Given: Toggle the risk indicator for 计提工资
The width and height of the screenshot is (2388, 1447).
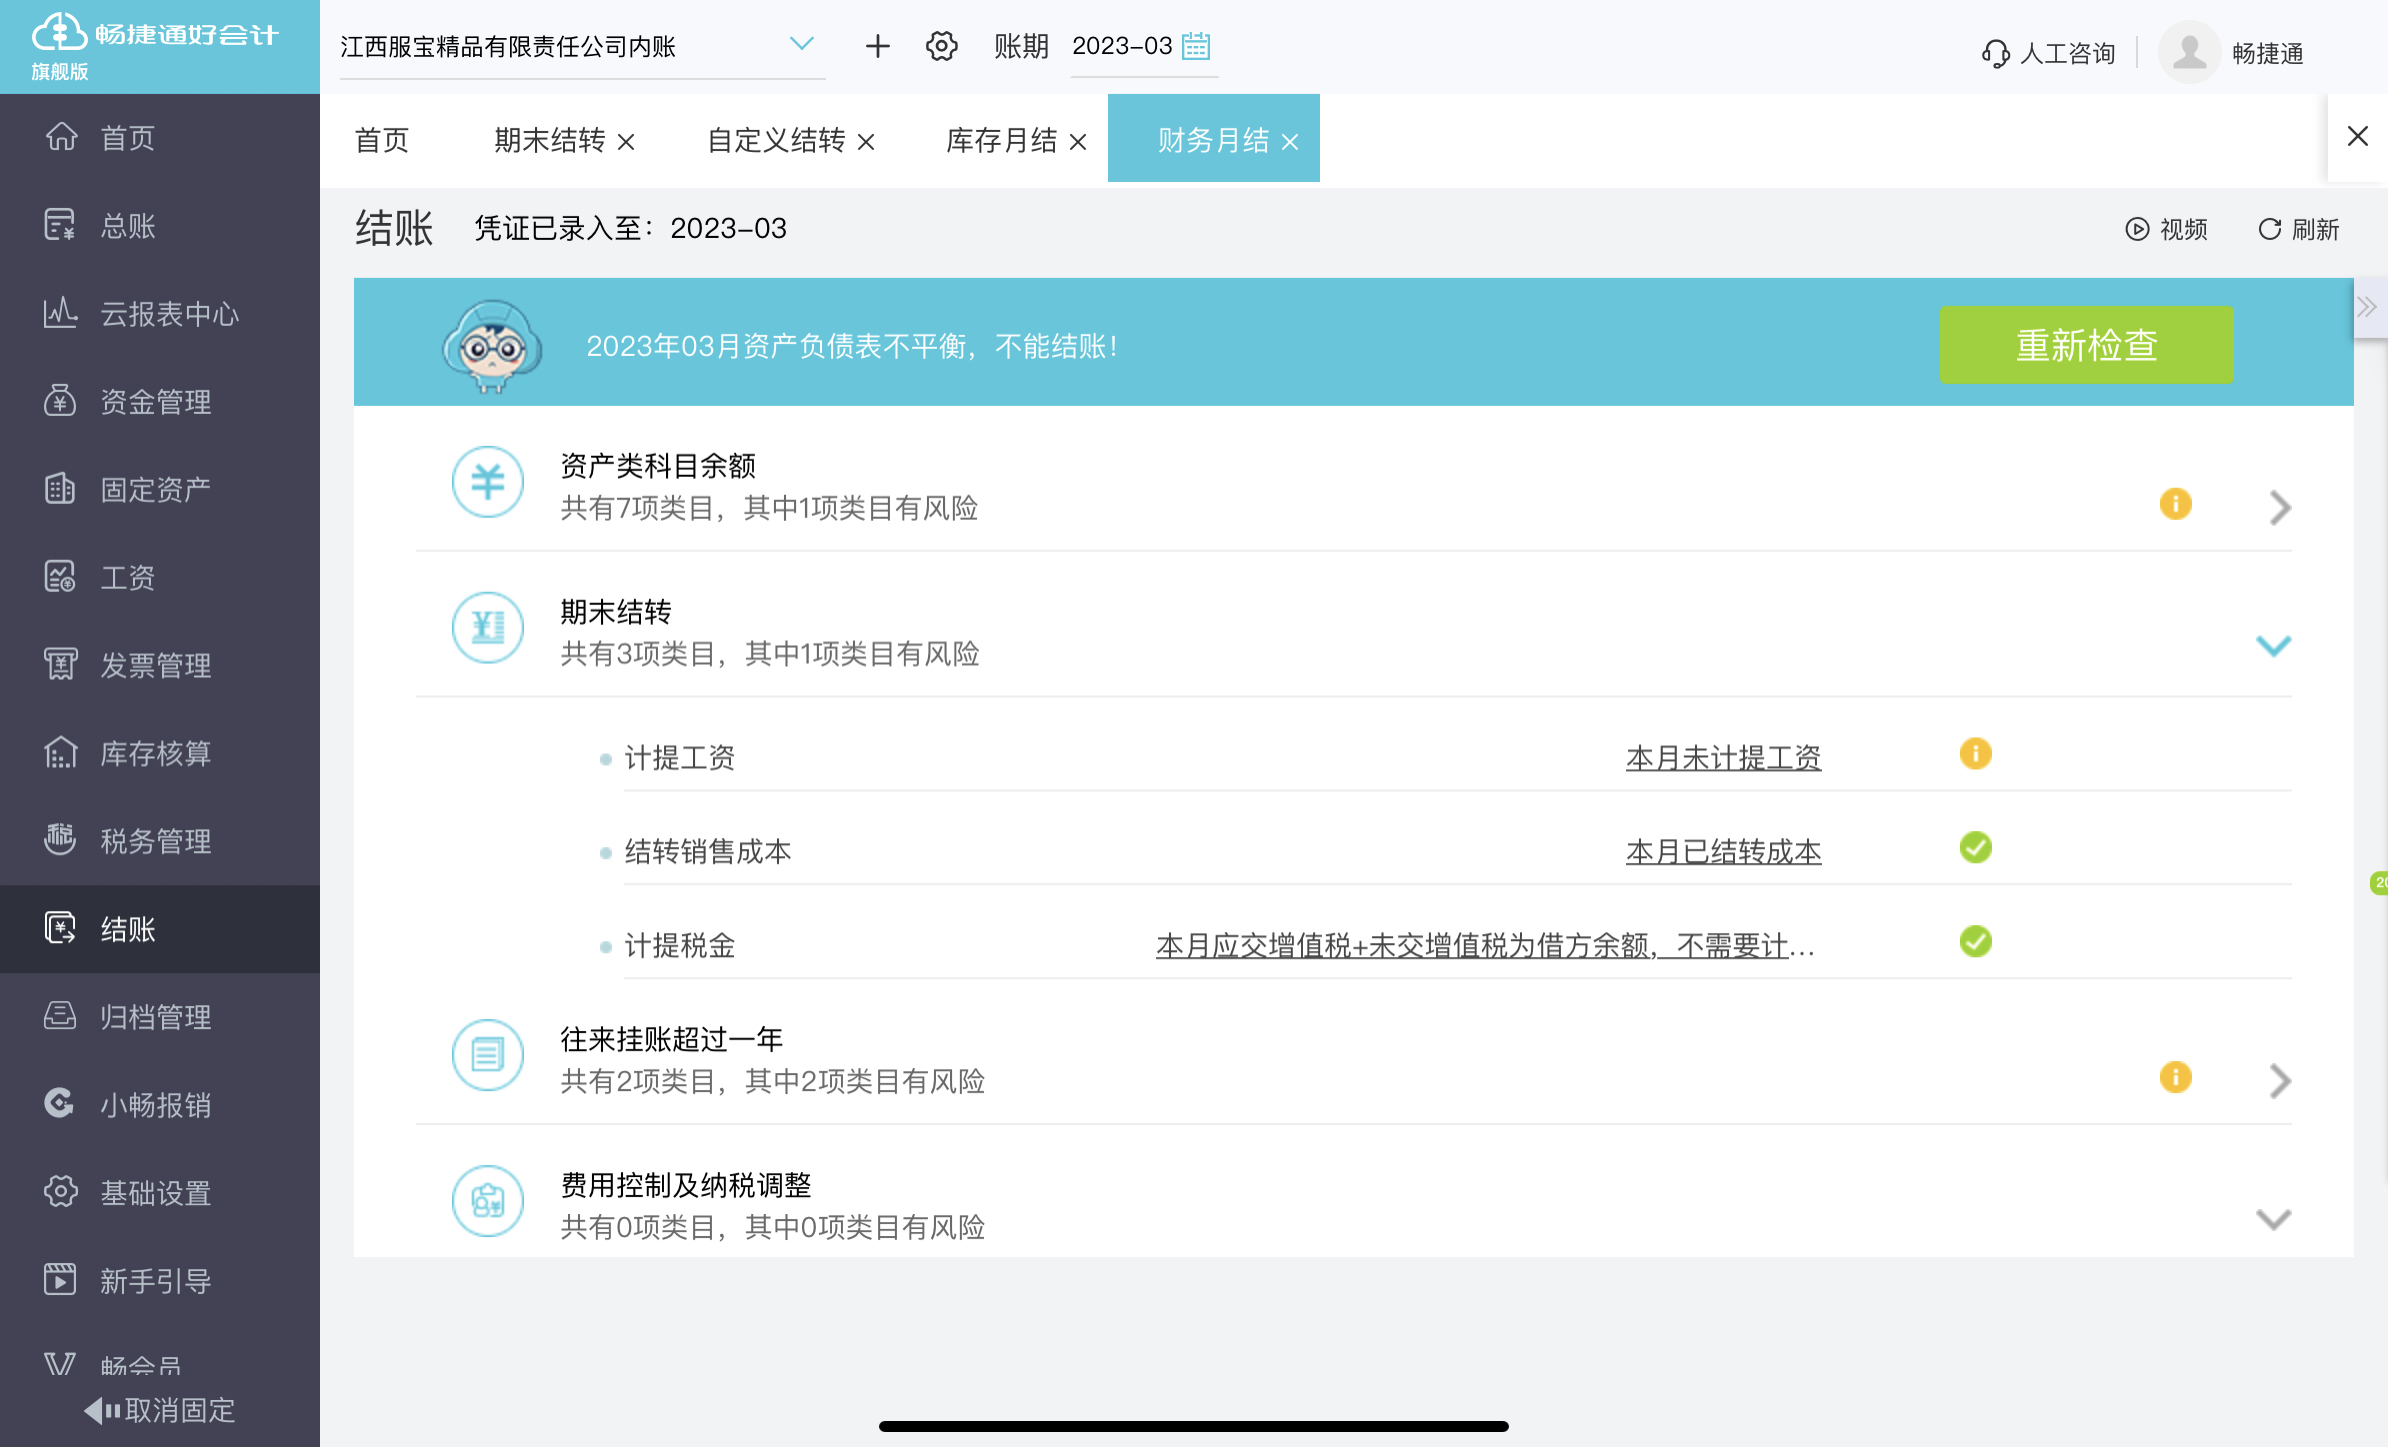Looking at the screenshot, I should pyautogui.click(x=1974, y=754).
